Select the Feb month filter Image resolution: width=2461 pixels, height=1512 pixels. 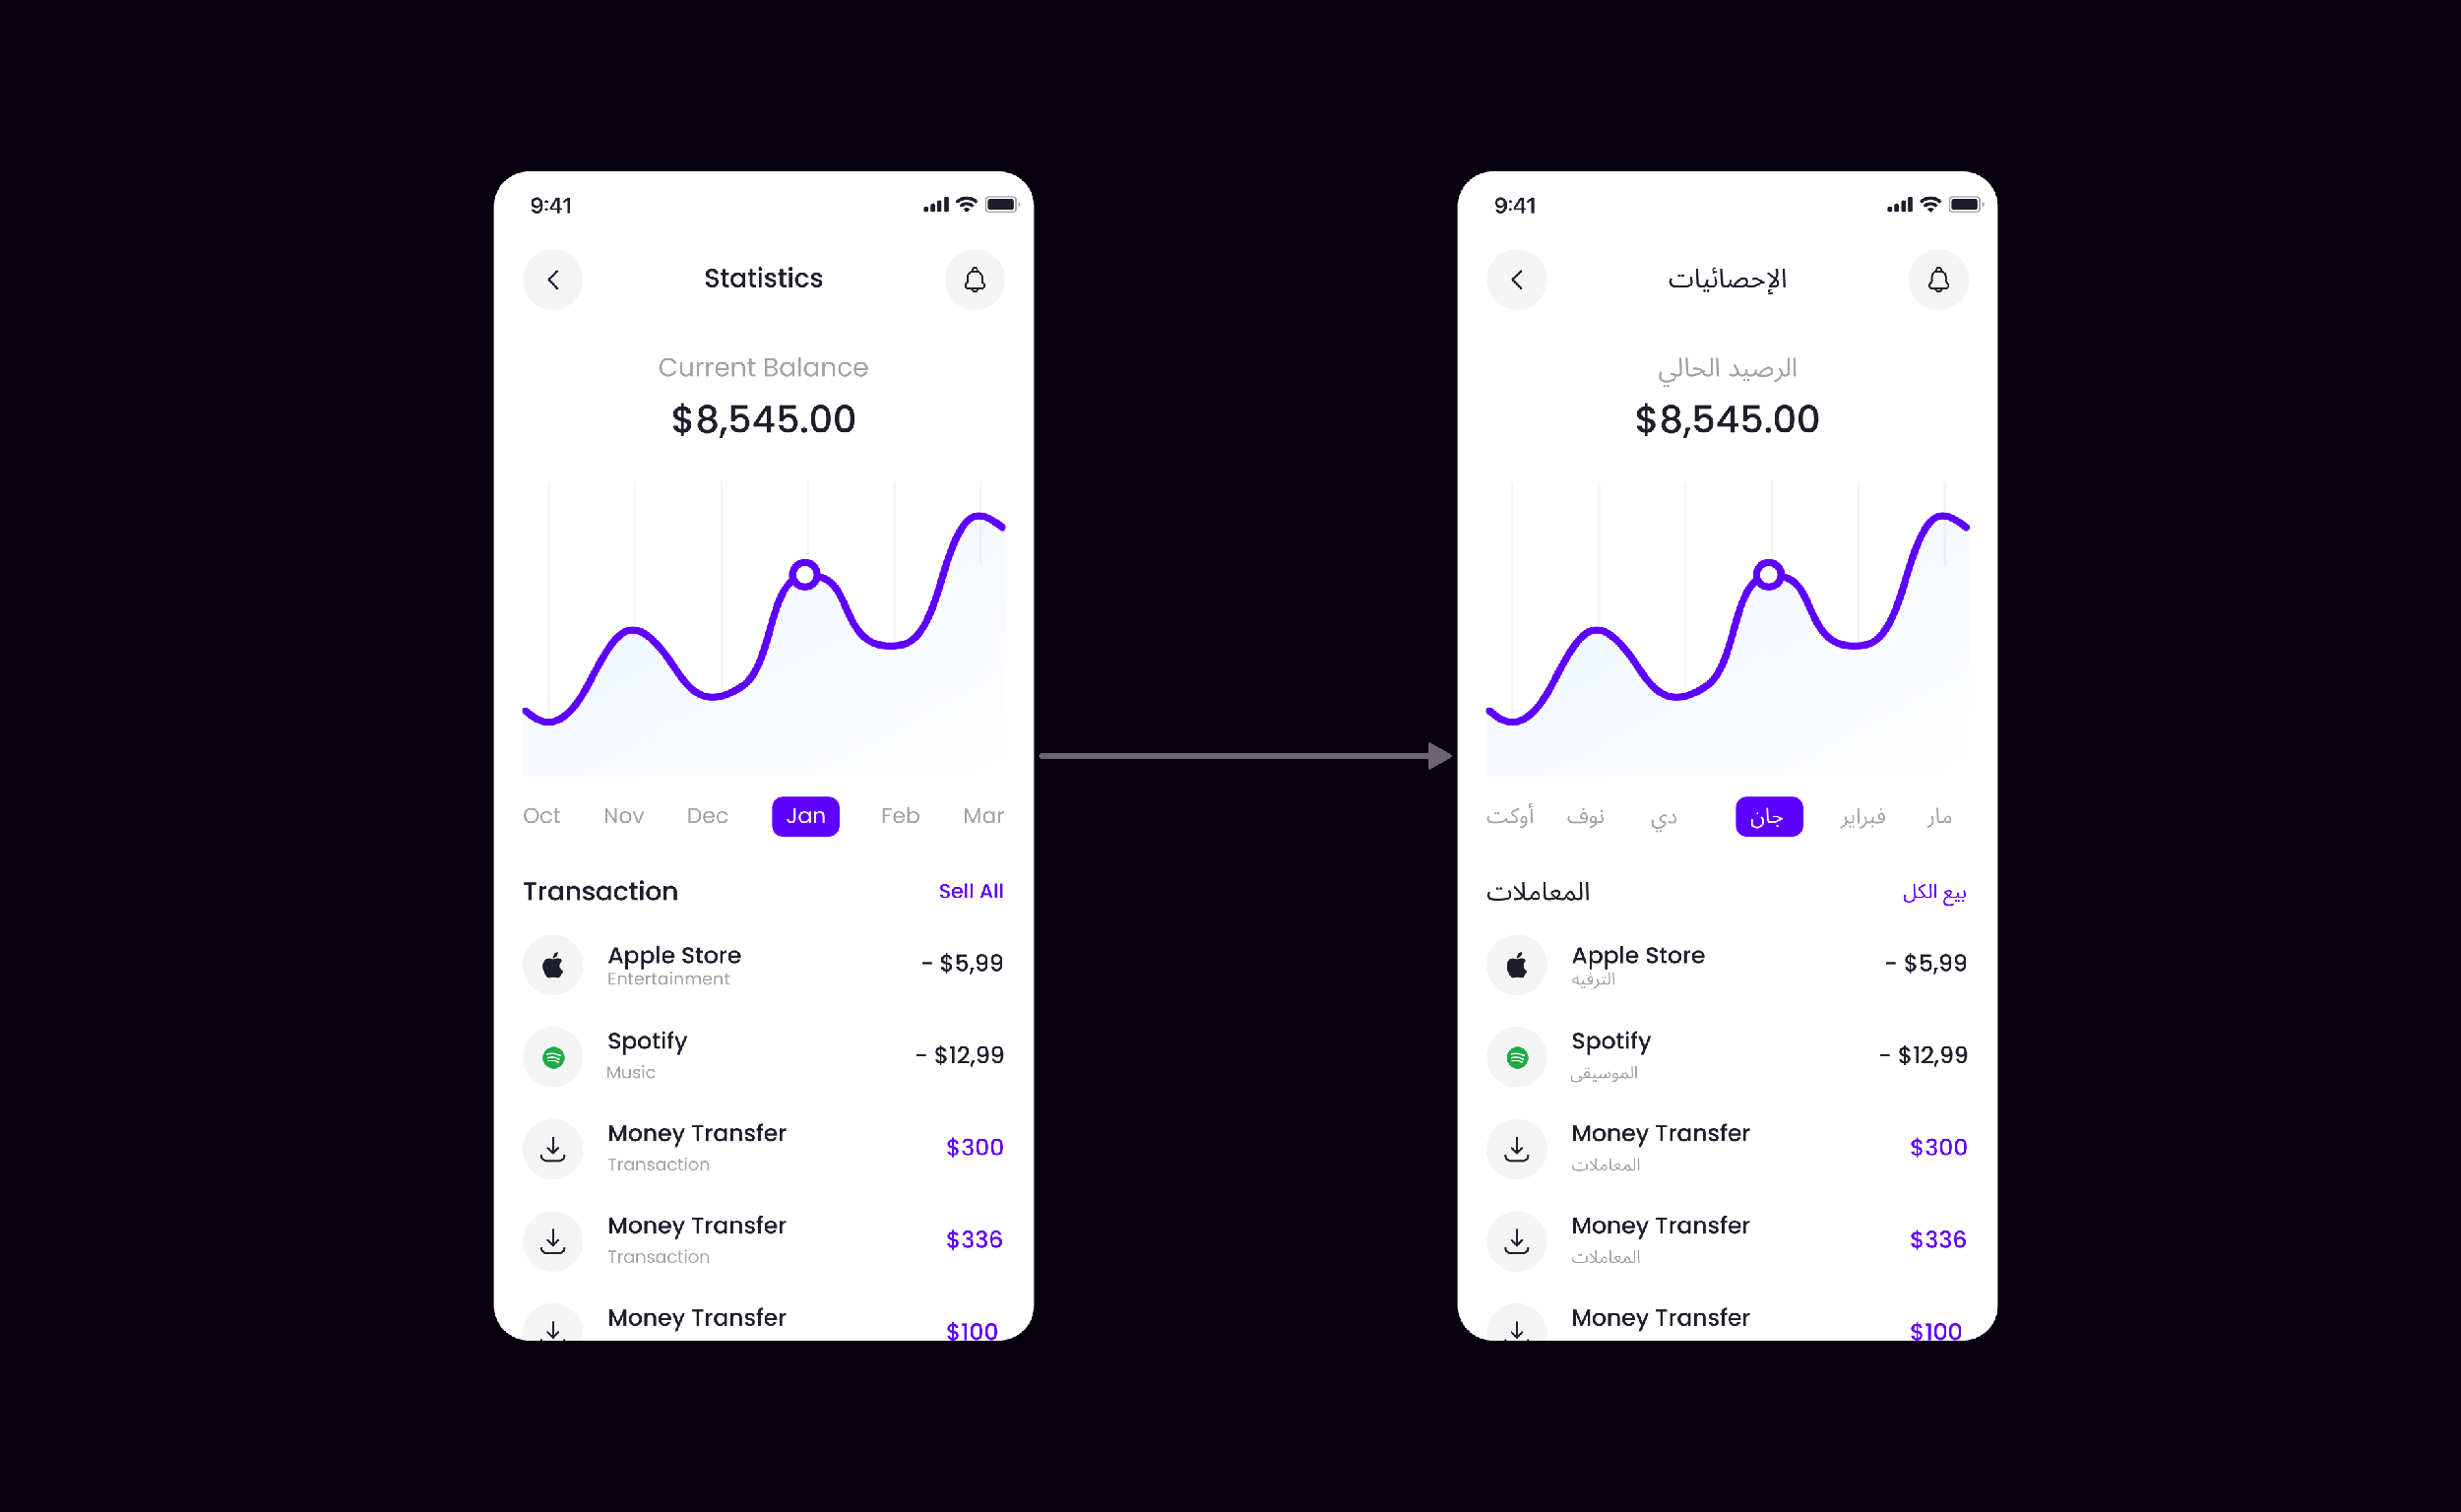click(898, 816)
